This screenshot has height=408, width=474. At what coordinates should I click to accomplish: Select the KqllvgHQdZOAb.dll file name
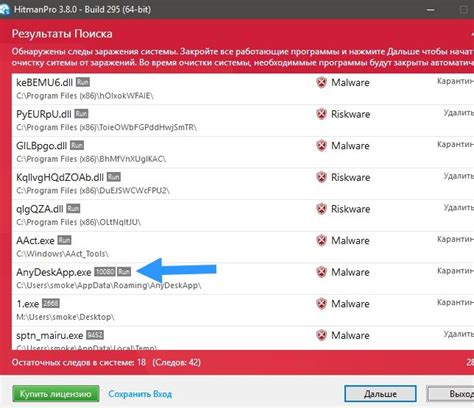coord(60,177)
